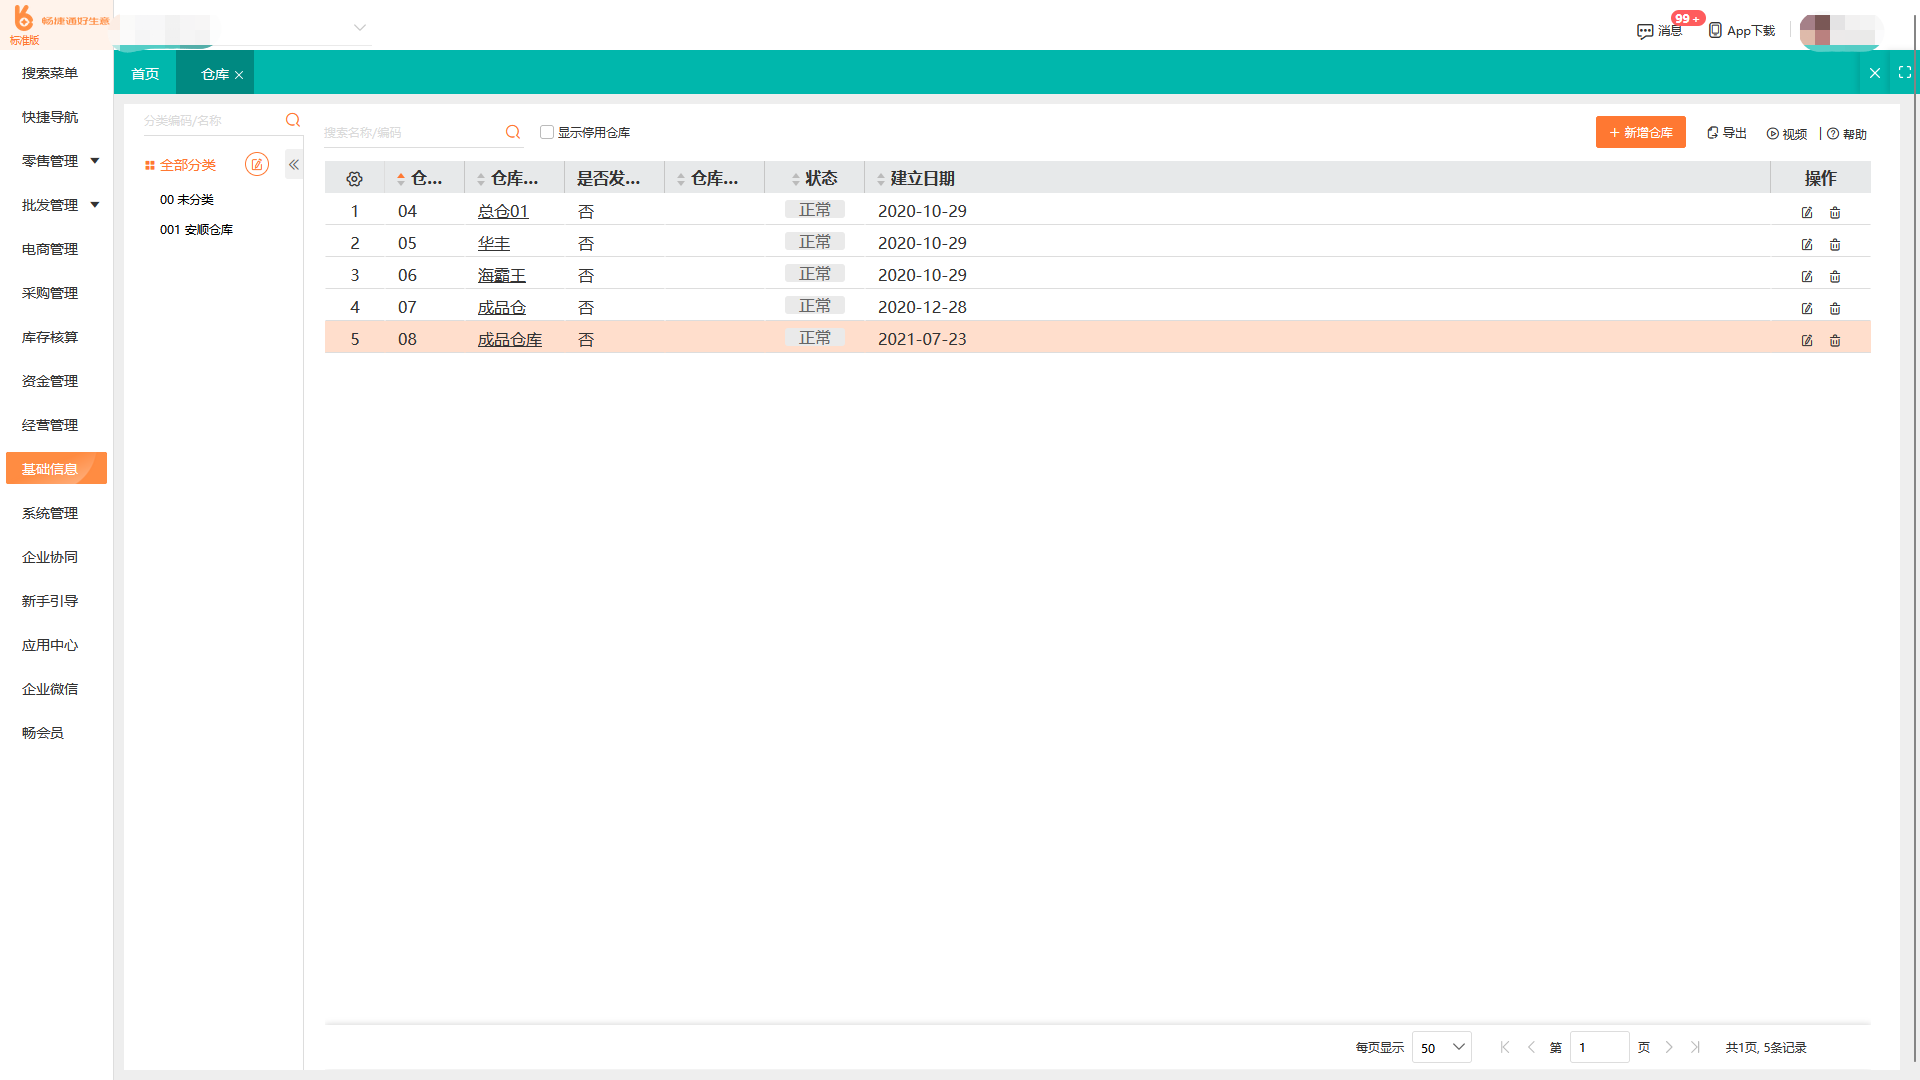
Task: Click the edit icon for 成品仓库 row 5
Action: coord(1807,339)
